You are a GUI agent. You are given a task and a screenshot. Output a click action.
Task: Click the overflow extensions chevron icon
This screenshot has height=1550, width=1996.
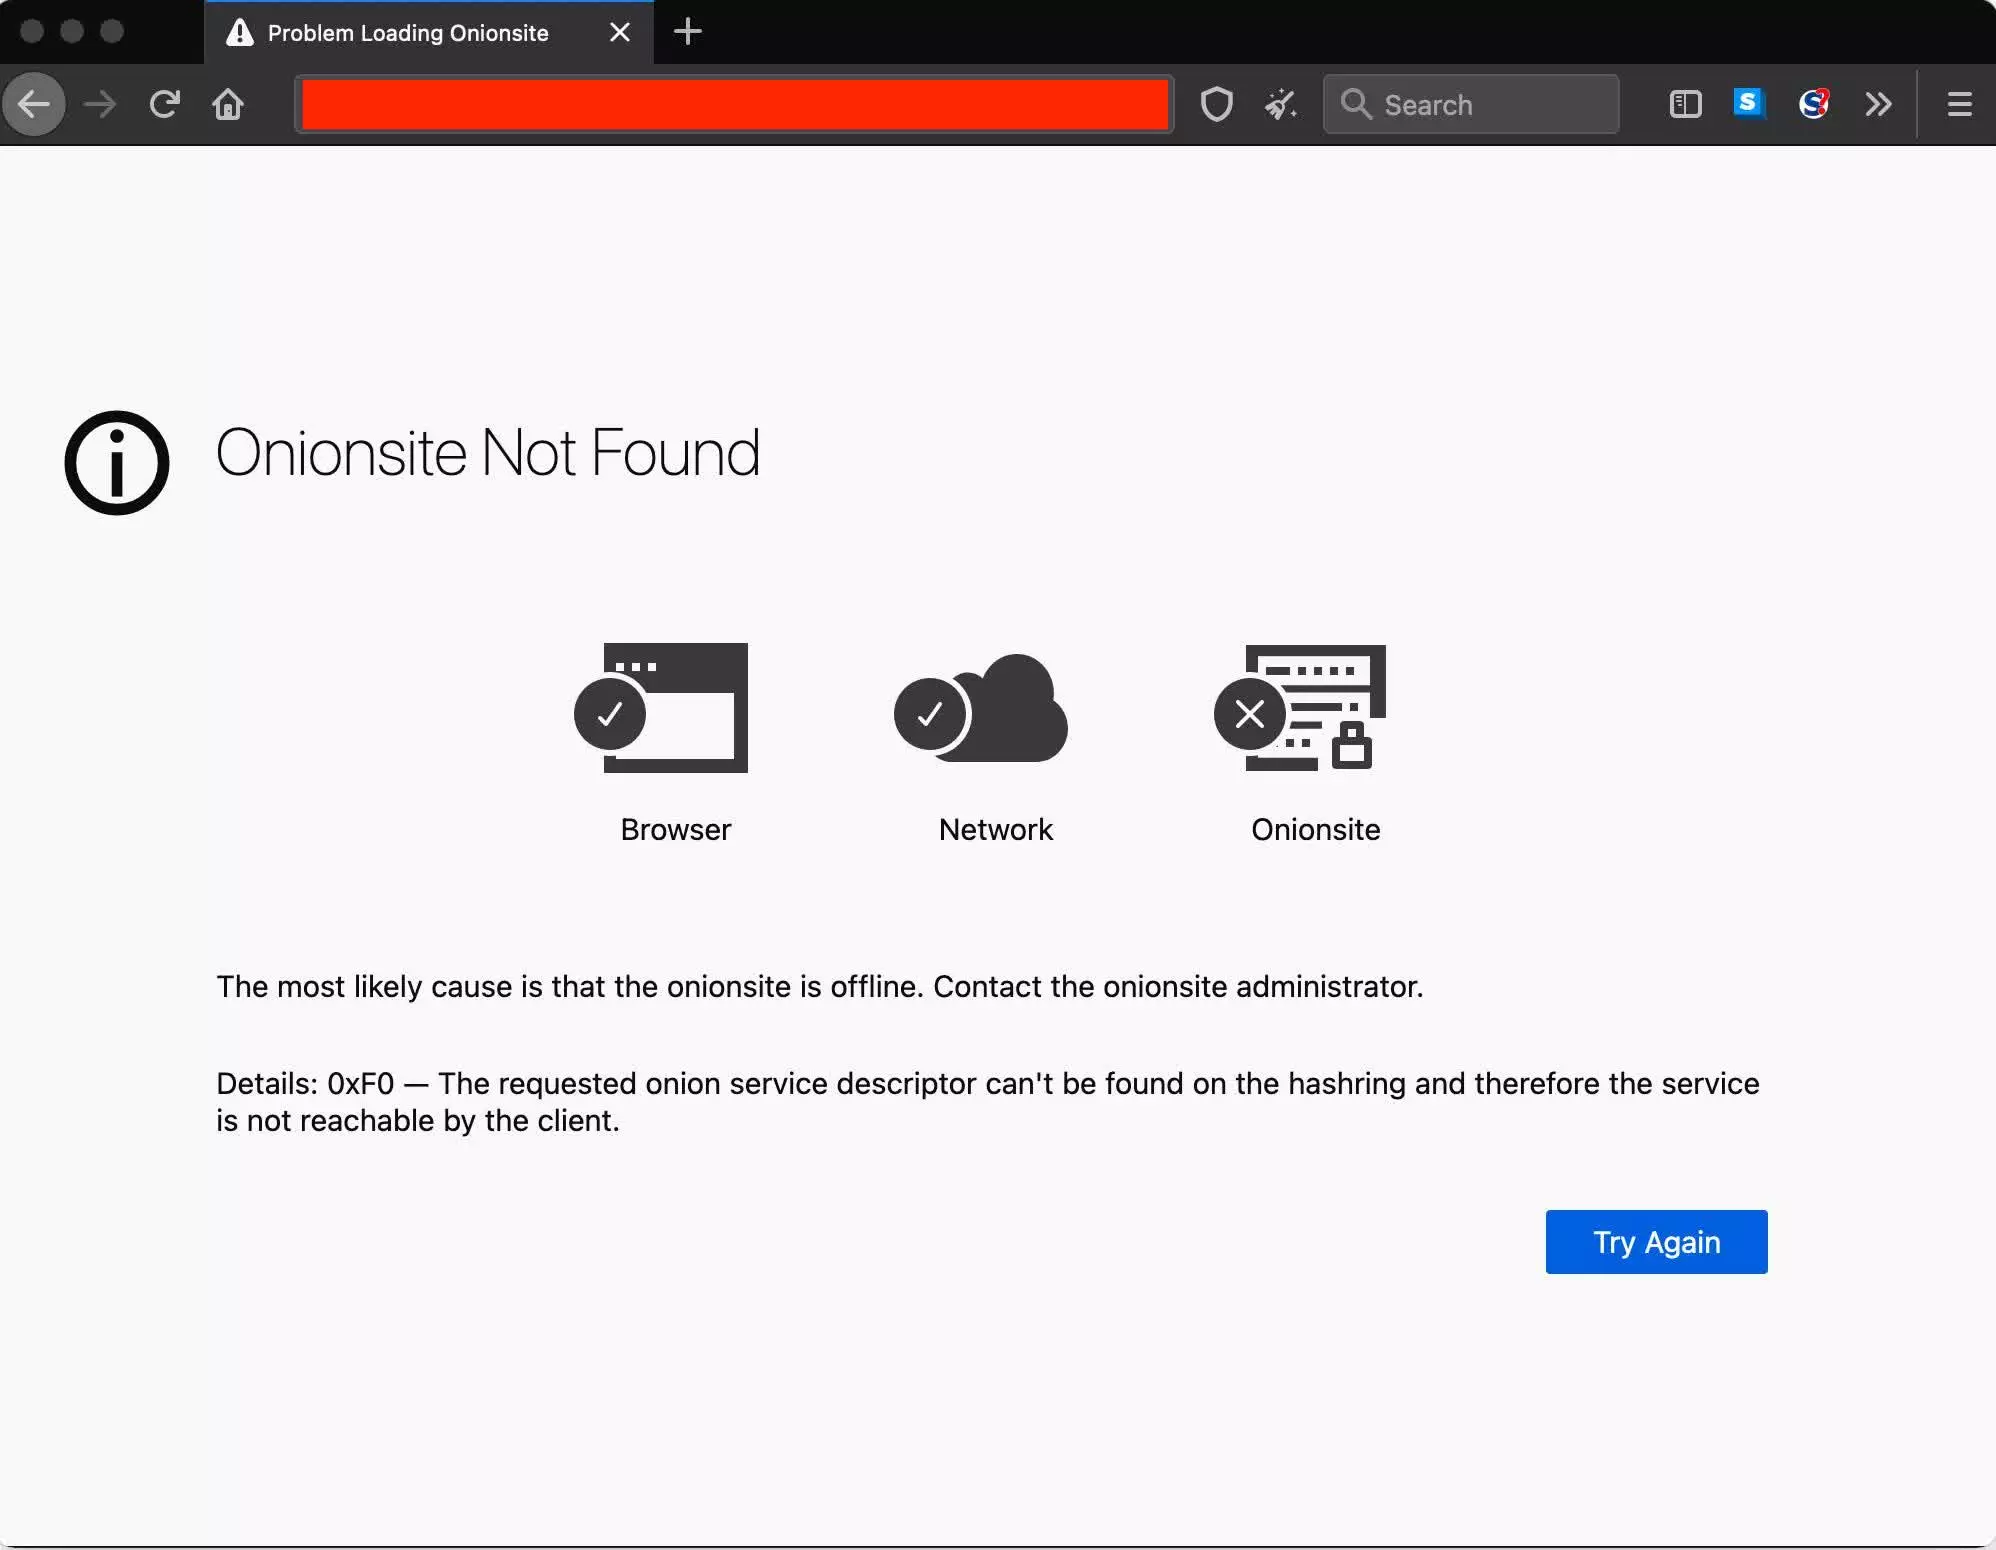(1876, 104)
